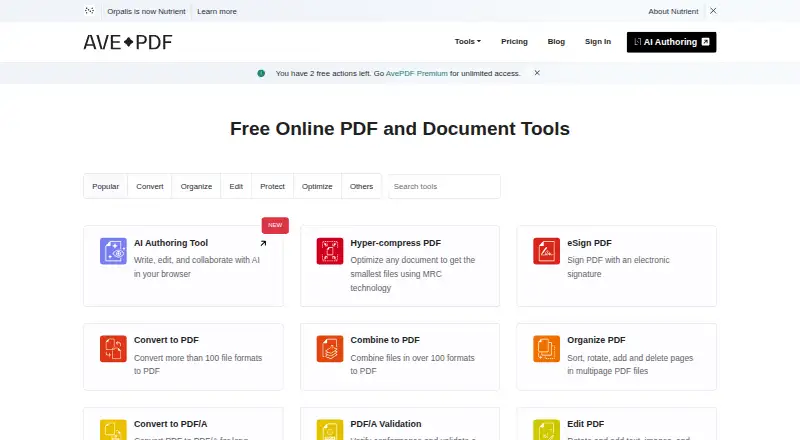This screenshot has height=440, width=800.
Task: Click the NEW badge on AI Authoring card
Action: pyautogui.click(x=275, y=225)
